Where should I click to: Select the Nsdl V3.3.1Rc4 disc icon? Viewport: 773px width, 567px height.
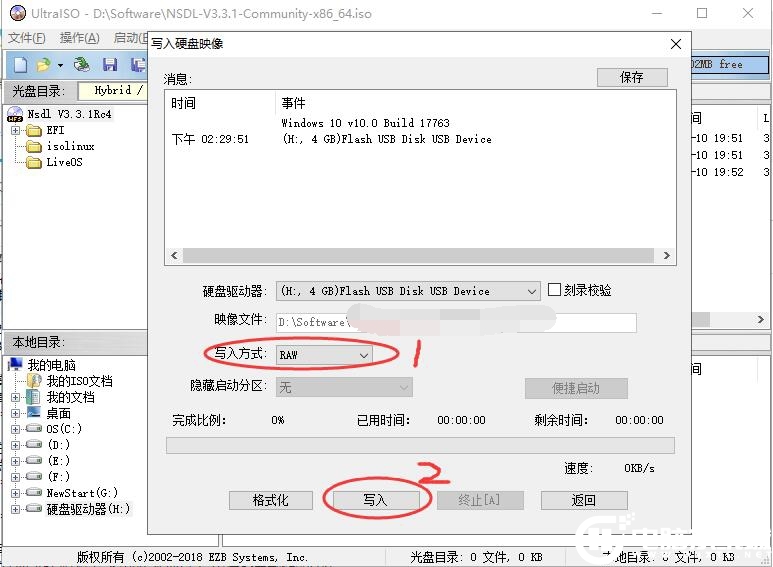click(x=15, y=115)
